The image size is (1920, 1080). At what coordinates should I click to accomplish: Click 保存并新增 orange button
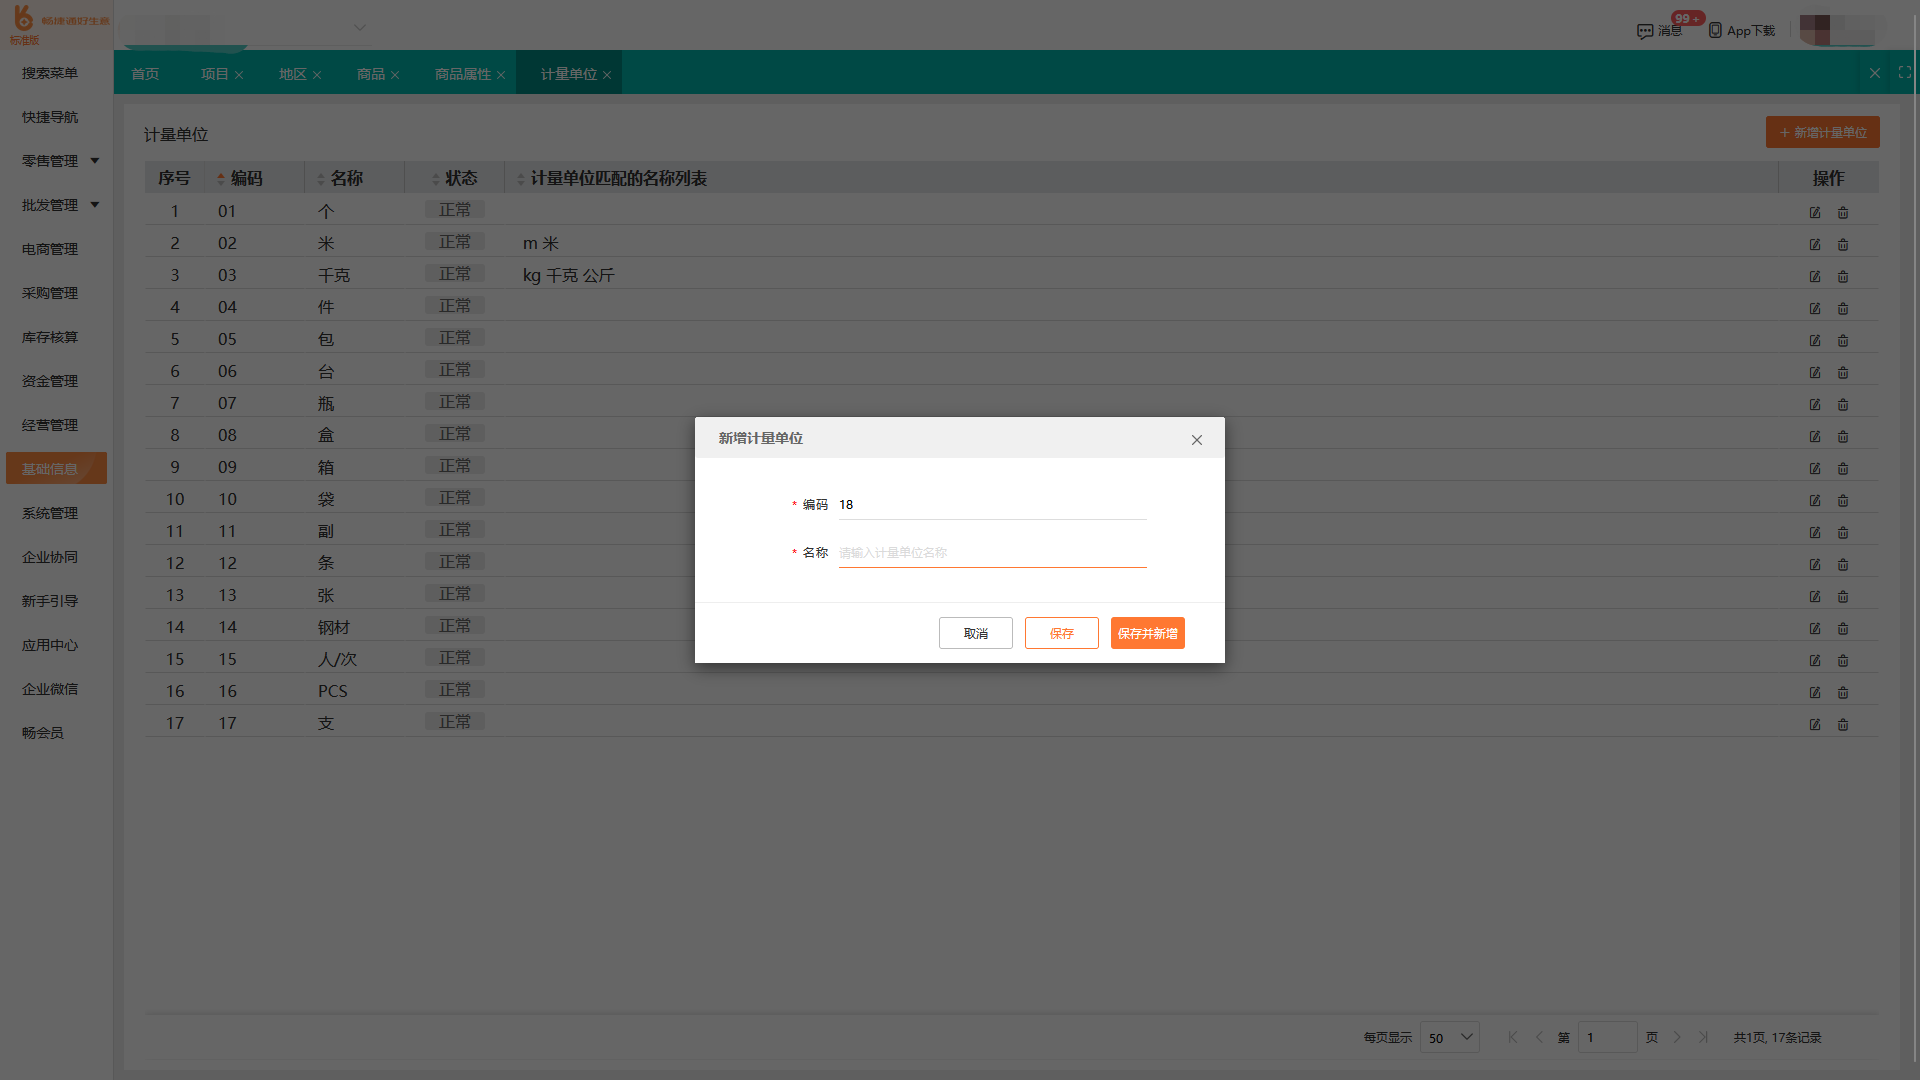click(1146, 633)
